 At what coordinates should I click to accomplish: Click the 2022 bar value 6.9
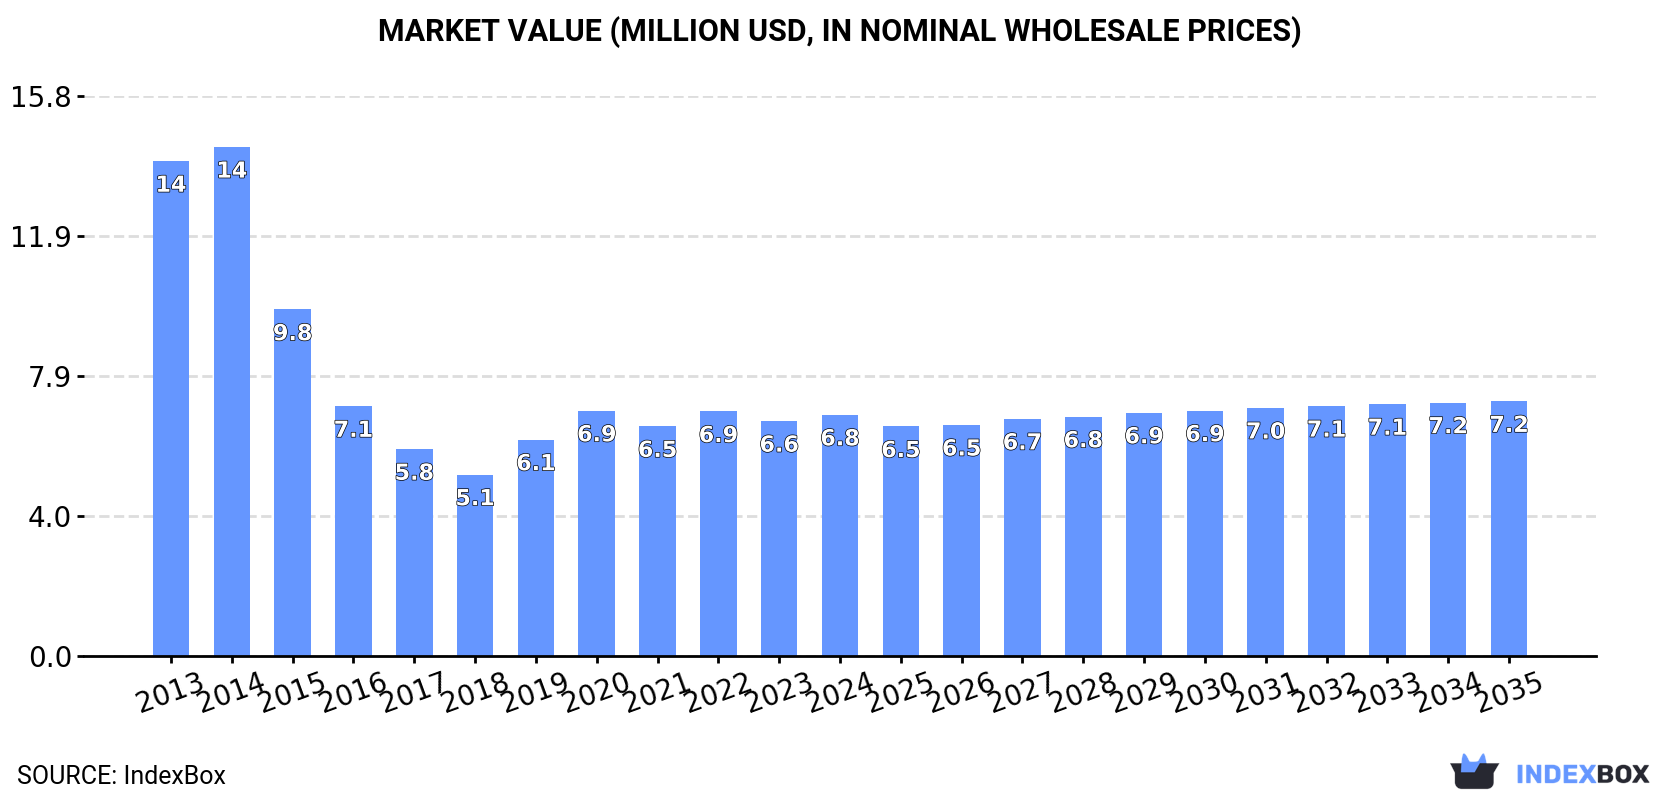(718, 434)
